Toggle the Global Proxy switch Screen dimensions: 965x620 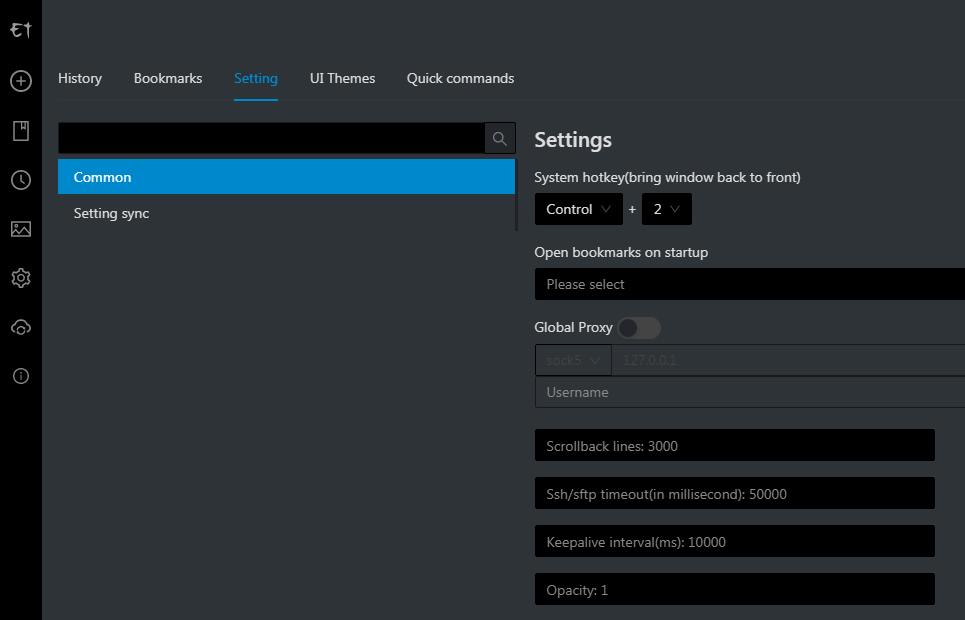(x=639, y=328)
